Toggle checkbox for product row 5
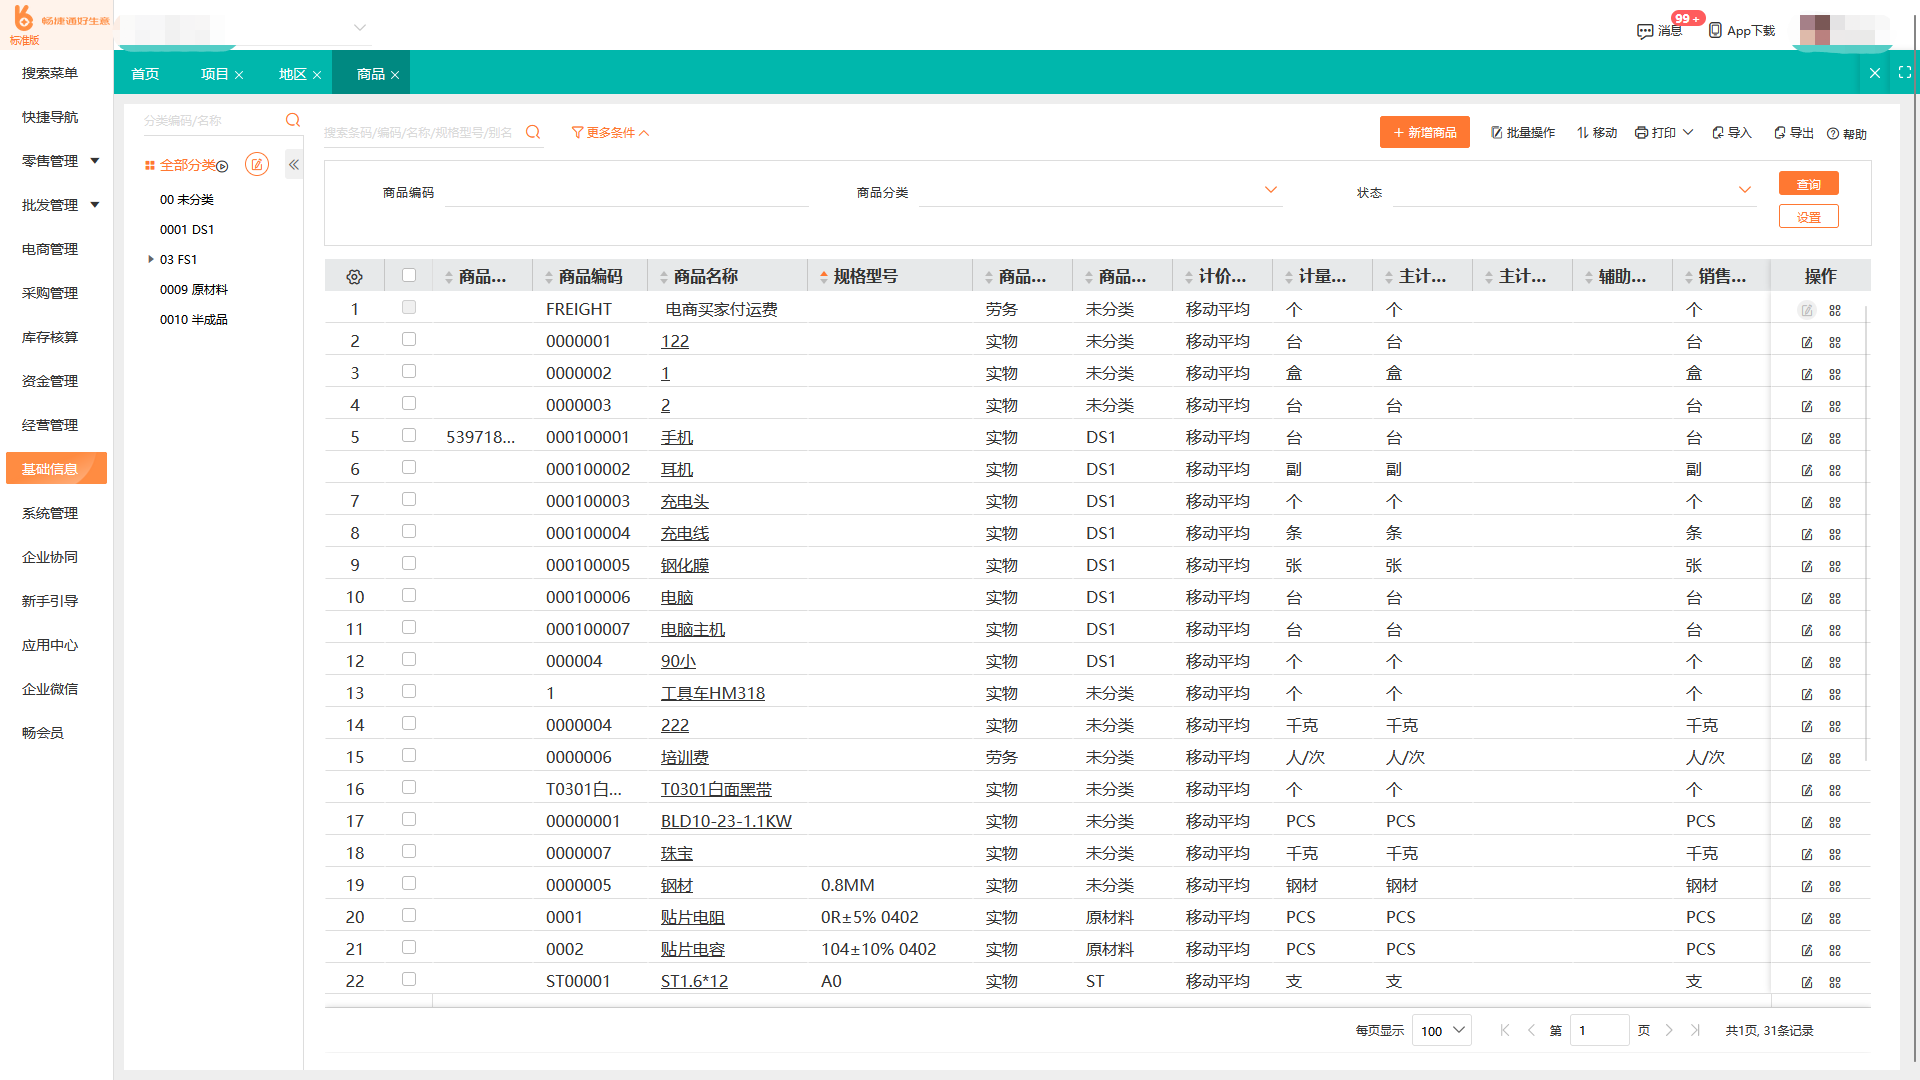The image size is (1920, 1080). click(x=410, y=435)
